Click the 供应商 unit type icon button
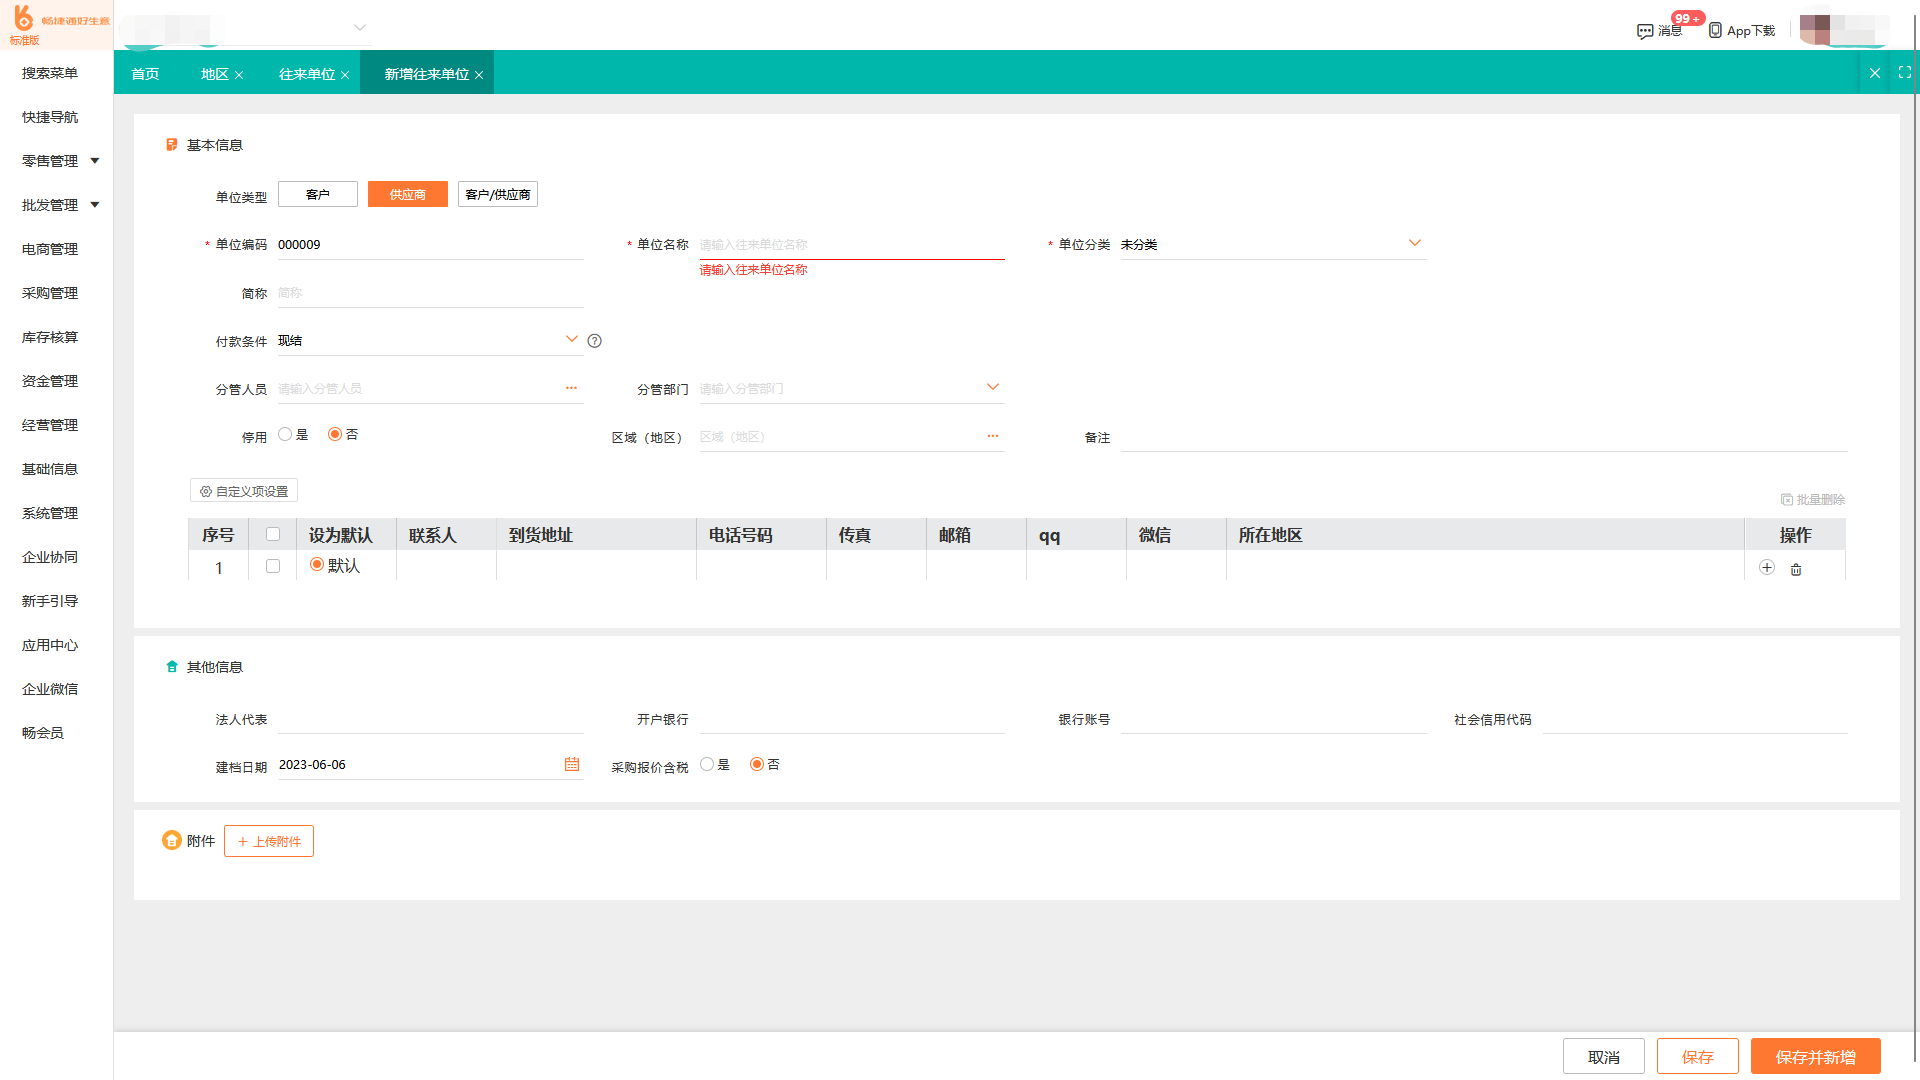Image resolution: width=1920 pixels, height=1080 pixels. click(407, 195)
